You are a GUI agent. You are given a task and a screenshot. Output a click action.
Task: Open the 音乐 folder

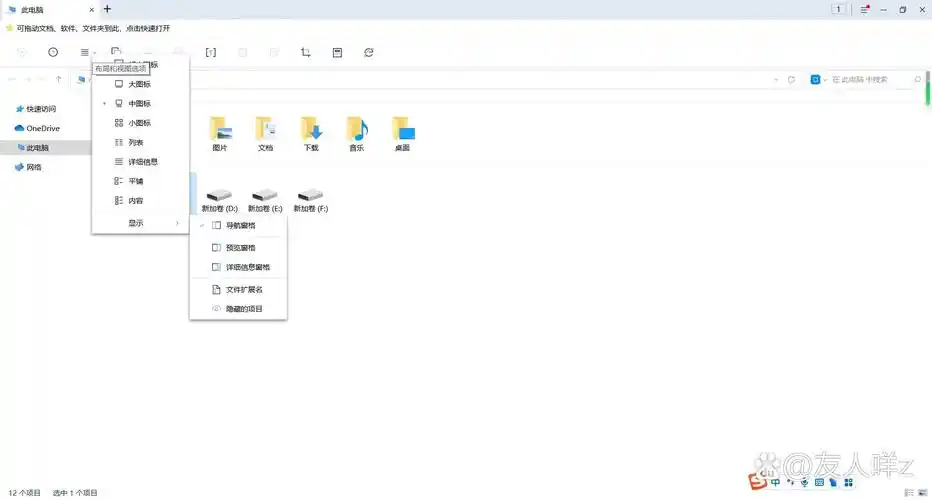357,133
